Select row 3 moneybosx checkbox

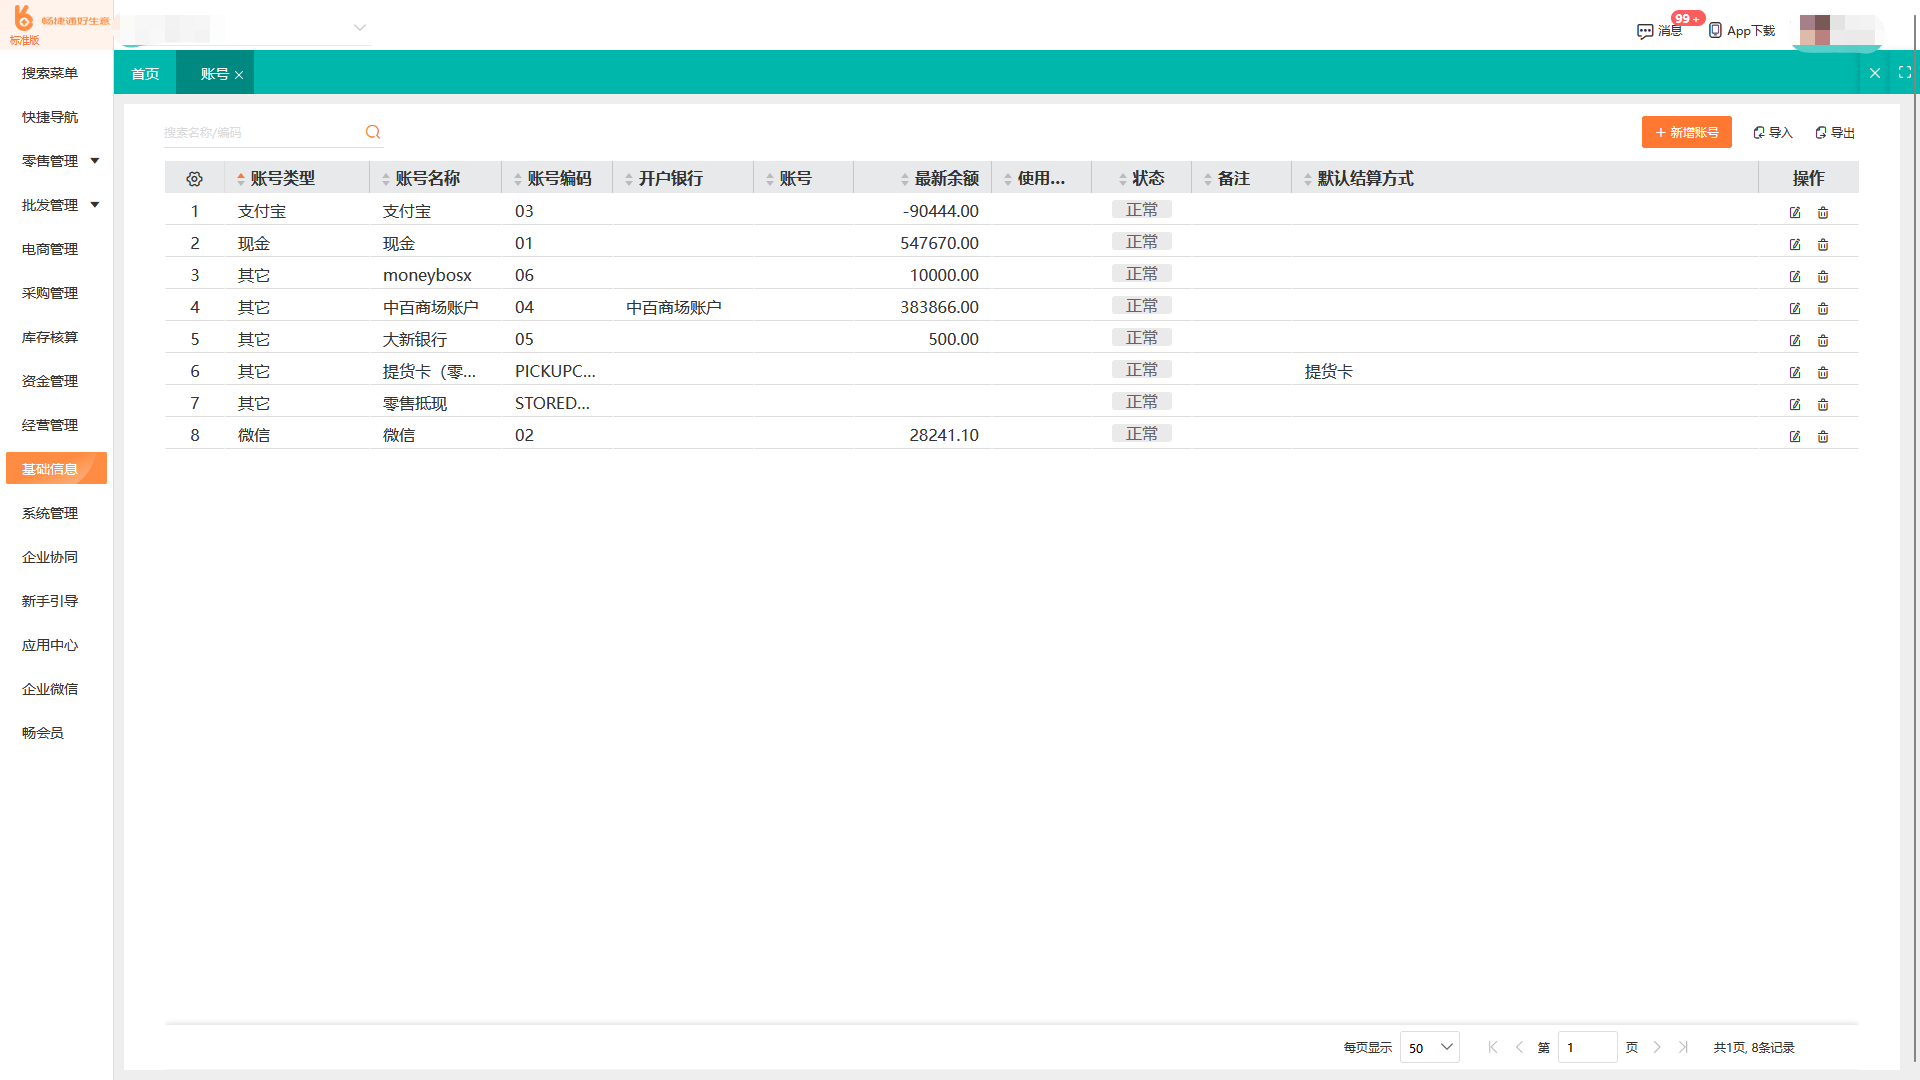tap(194, 274)
